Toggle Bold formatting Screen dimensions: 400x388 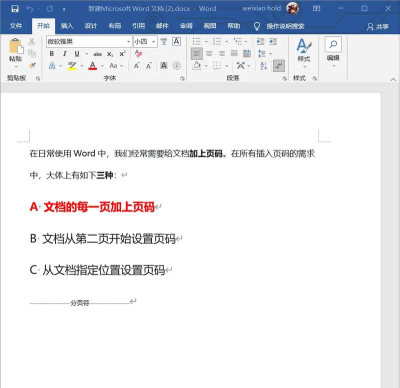coord(52,54)
